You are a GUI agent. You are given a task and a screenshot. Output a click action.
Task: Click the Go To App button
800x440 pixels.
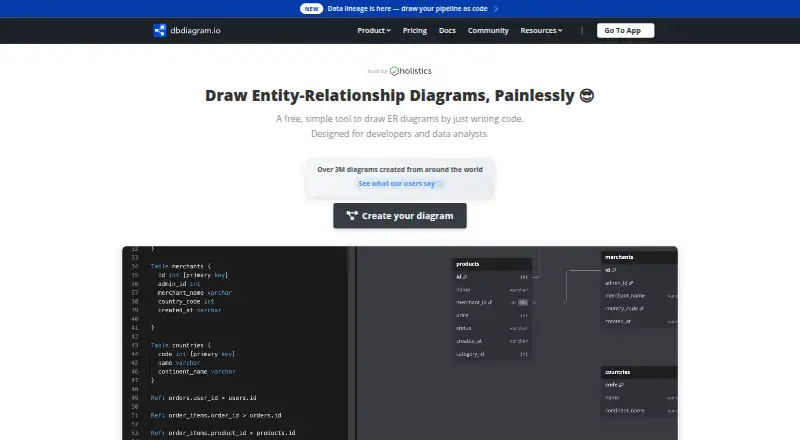[626, 31]
